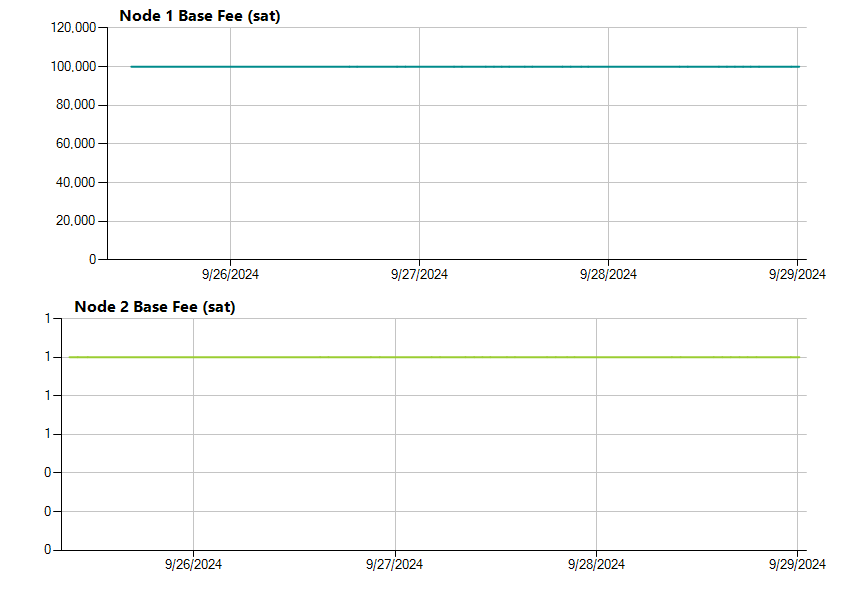
Task: Select the teal Node 1 base fee line
Action: pos(465,66)
